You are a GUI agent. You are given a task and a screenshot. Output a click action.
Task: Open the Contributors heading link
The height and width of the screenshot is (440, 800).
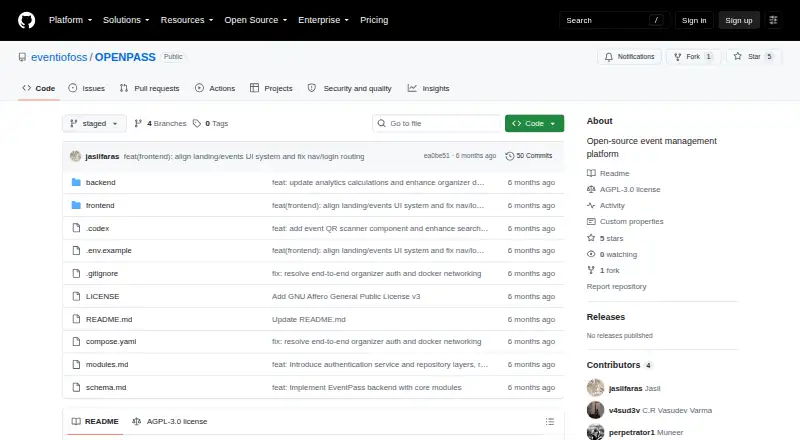pos(619,365)
